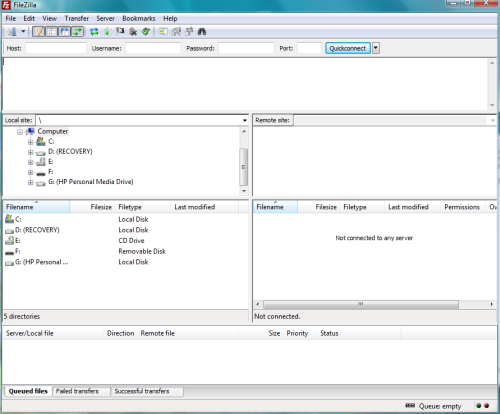Click the Password input field

(x=246, y=48)
